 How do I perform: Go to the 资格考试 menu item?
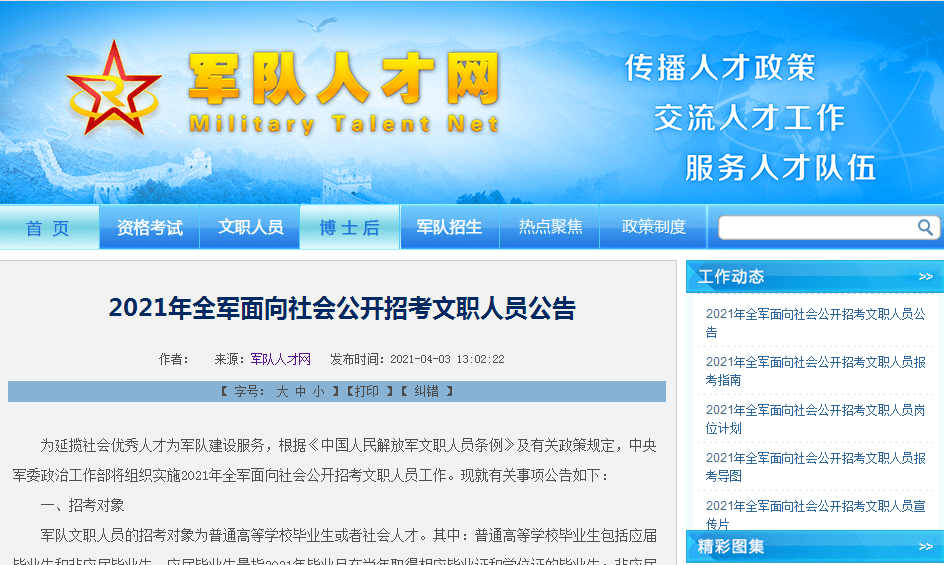pos(149,228)
